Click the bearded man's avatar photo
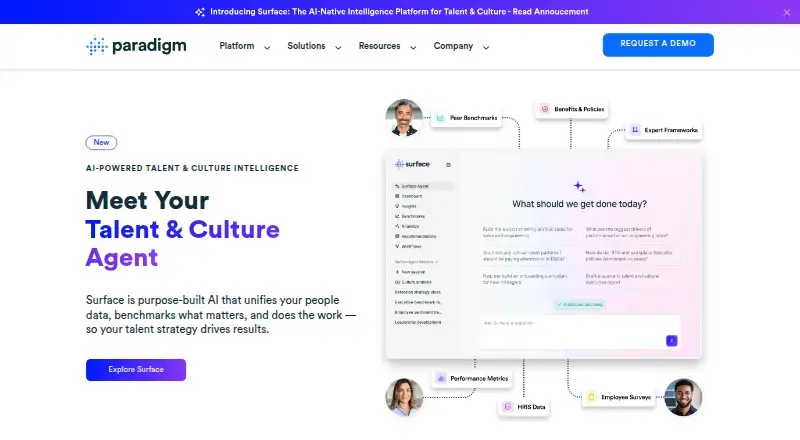Image resolution: width=800 pixels, height=440 pixels. tap(404, 118)
